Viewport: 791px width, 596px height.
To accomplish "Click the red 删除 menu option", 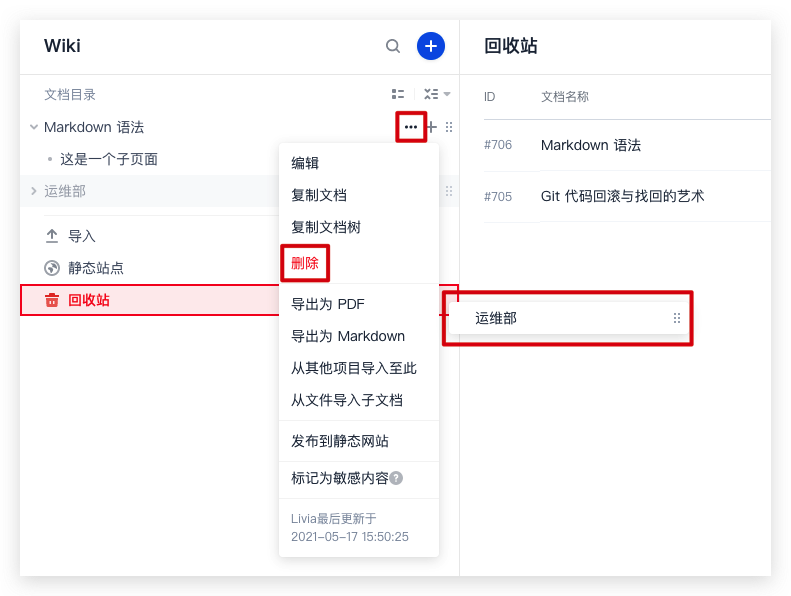I will point(305,263).
